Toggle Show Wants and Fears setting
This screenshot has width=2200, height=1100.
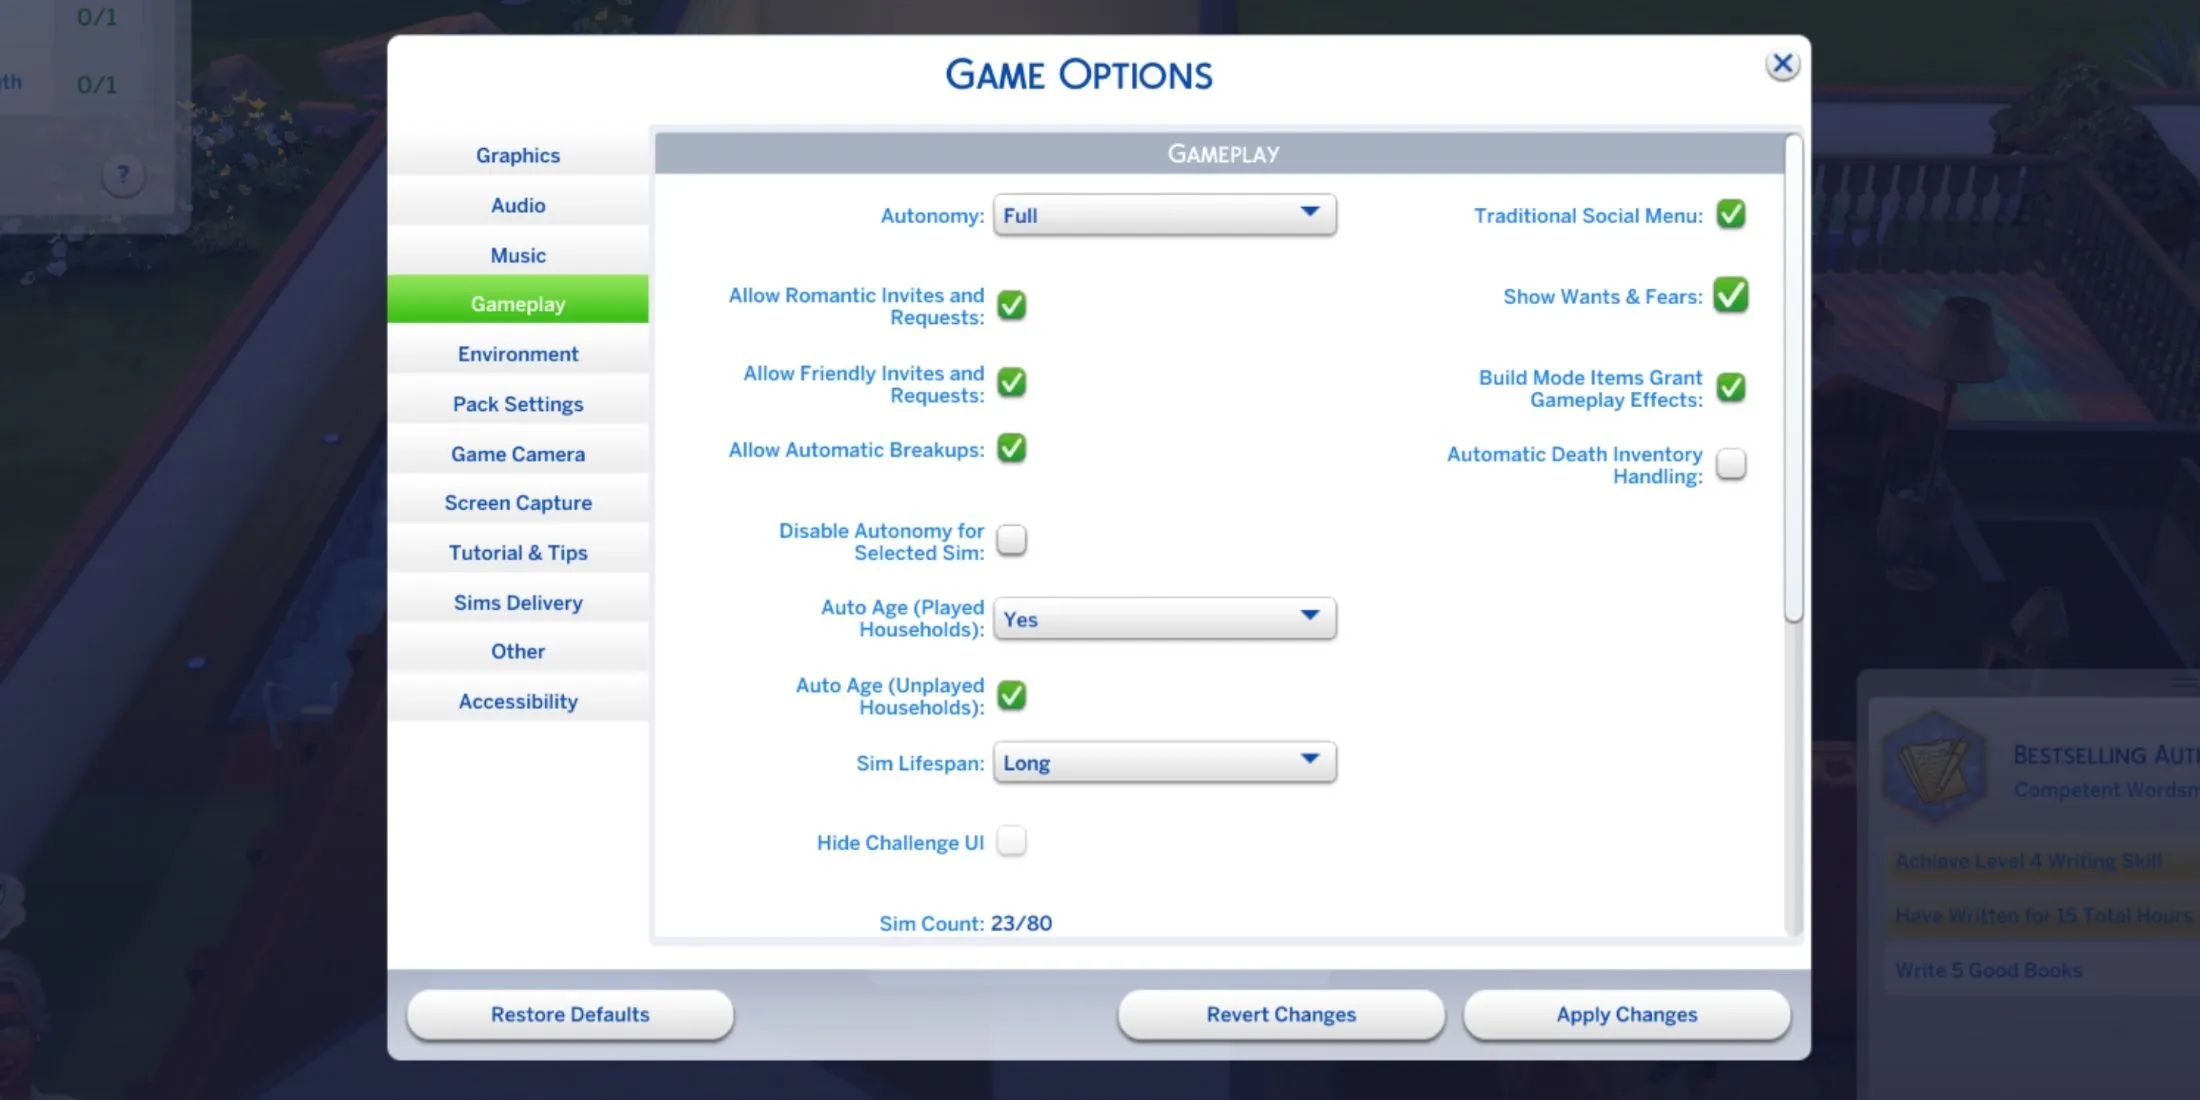pos(1734,296)
